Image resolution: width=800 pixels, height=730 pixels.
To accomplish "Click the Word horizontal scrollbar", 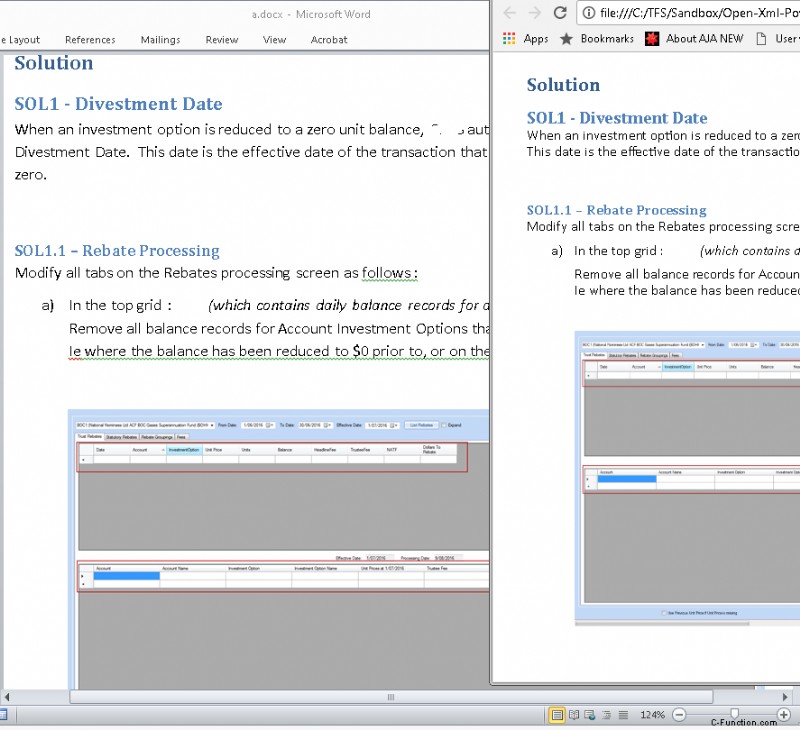I will pyautogui.click(x=390, y=697).
